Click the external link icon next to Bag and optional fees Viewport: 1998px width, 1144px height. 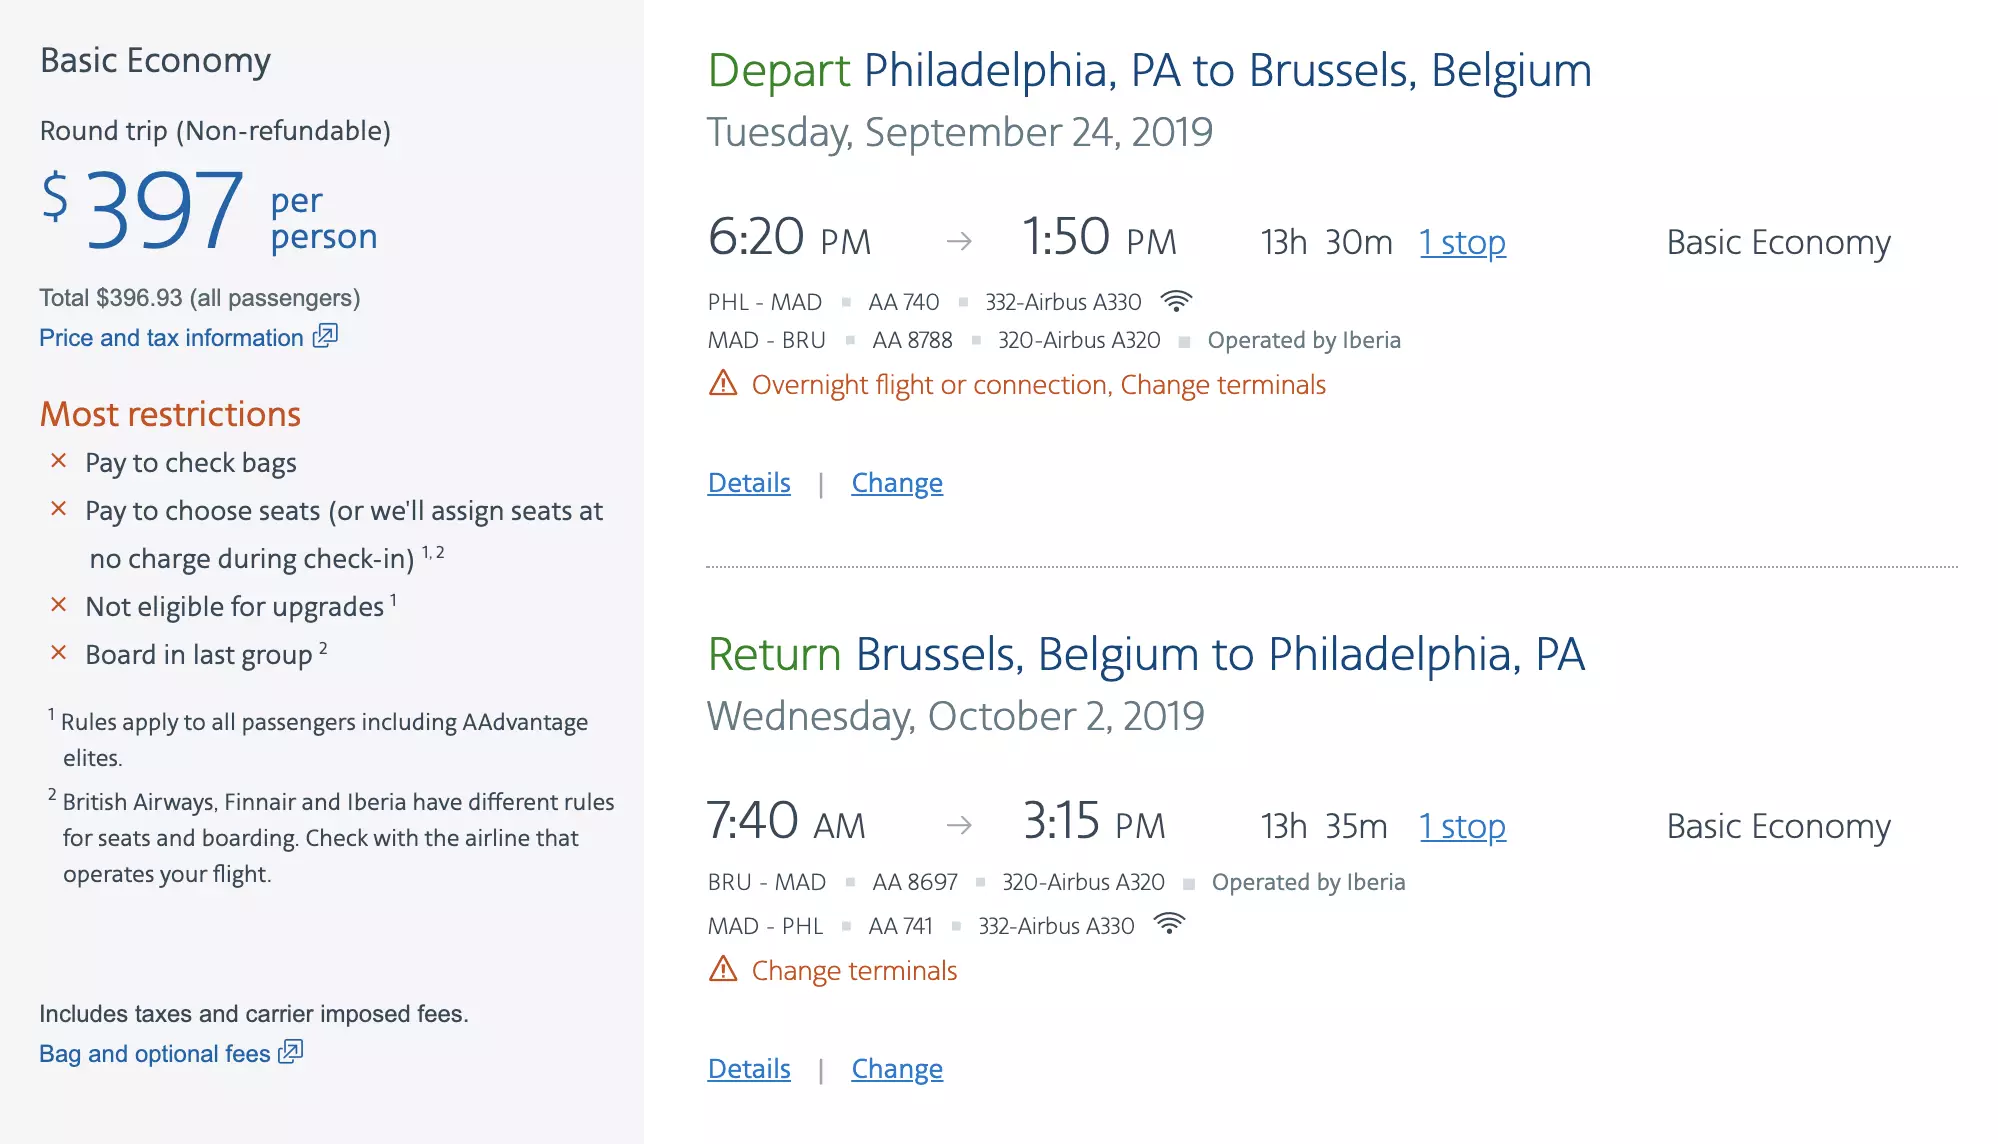pos(290,1053)
